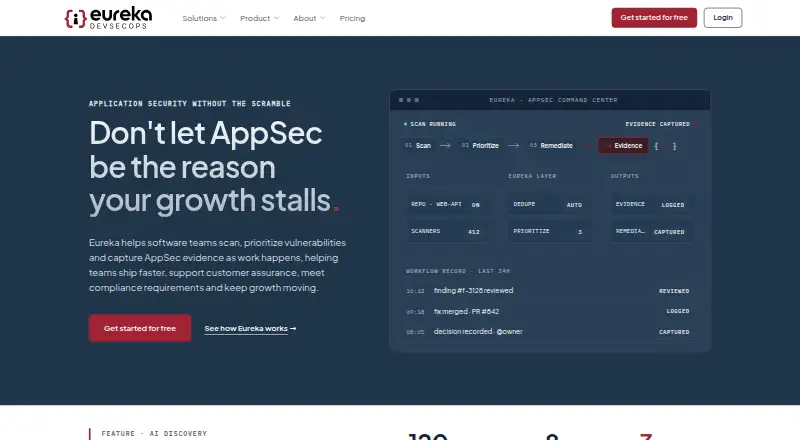The image size is (800, 440).
Task: Select the Evidence step
Action: pyautogui.click(x=623, y=145)
